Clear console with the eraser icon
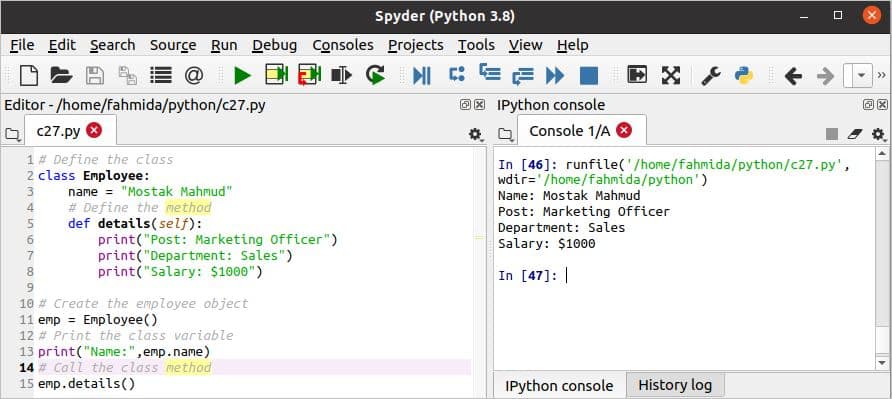The image size is (892, 399). [855, 134]
